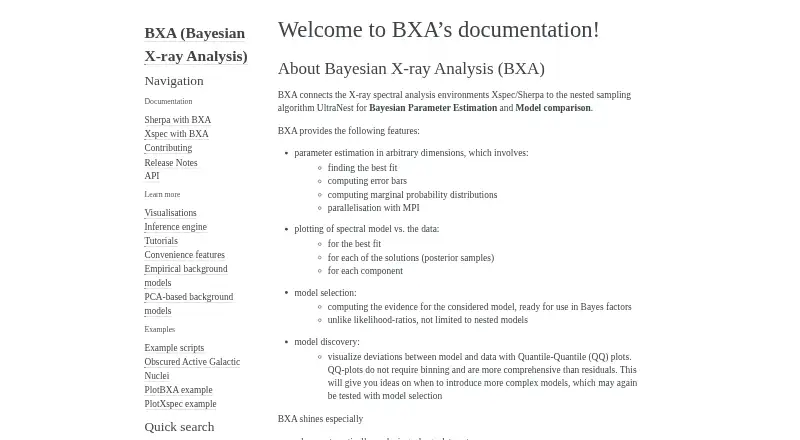The width and height of the screenshot is (800, 440).
Task: Open the Example scripts page
Action: [x=174, y=348]
